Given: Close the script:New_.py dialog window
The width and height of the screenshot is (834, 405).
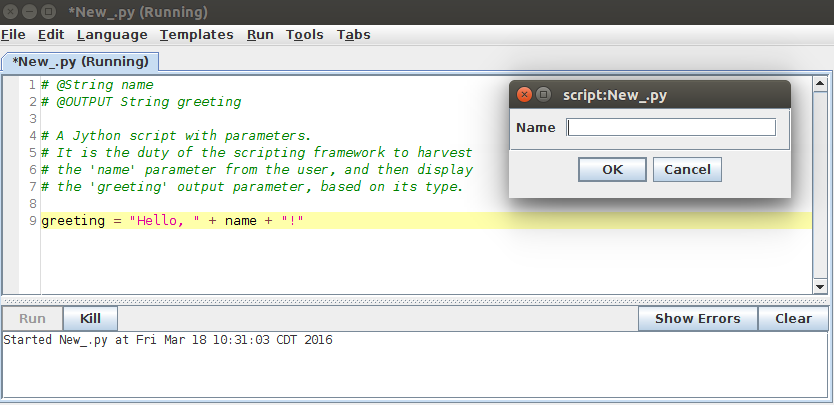Looking at the screenshot, I should point(523,95).
